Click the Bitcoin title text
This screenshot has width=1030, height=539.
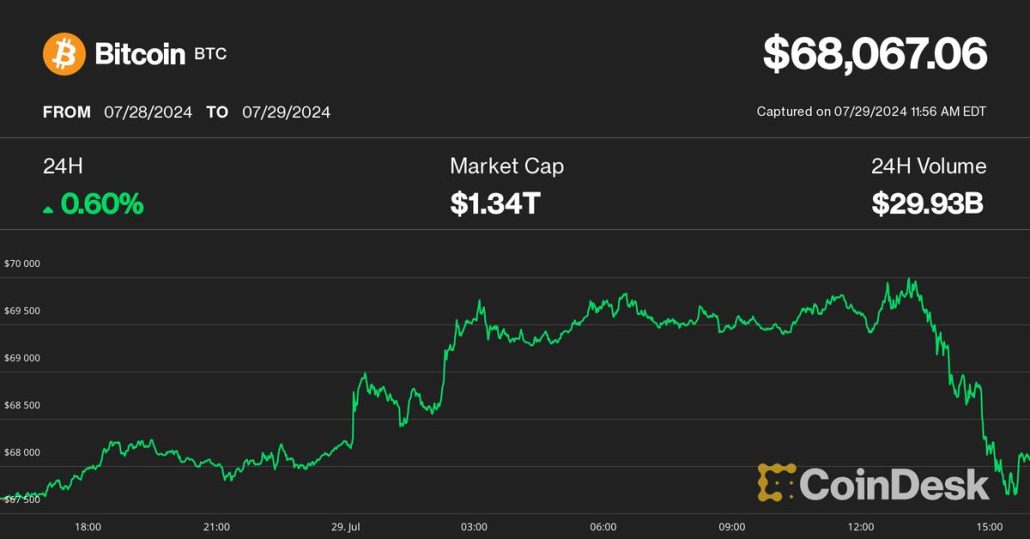pos(140,54)
